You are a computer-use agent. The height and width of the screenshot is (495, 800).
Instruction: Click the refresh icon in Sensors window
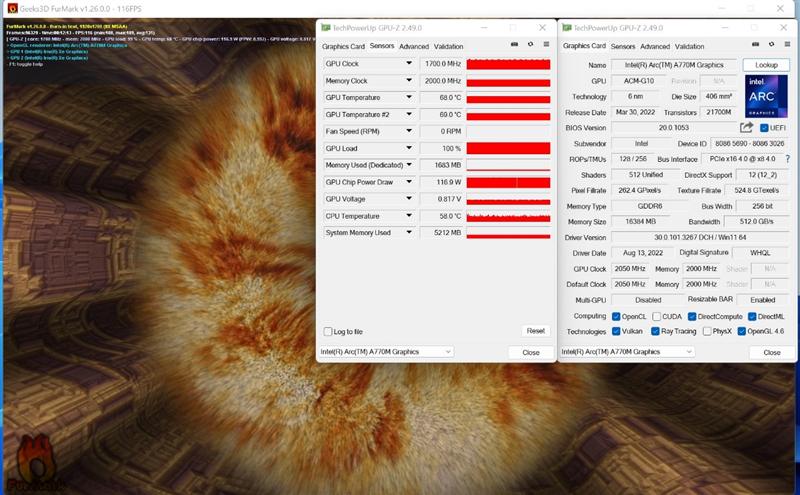pyautogui.click(x=530, y=45)
